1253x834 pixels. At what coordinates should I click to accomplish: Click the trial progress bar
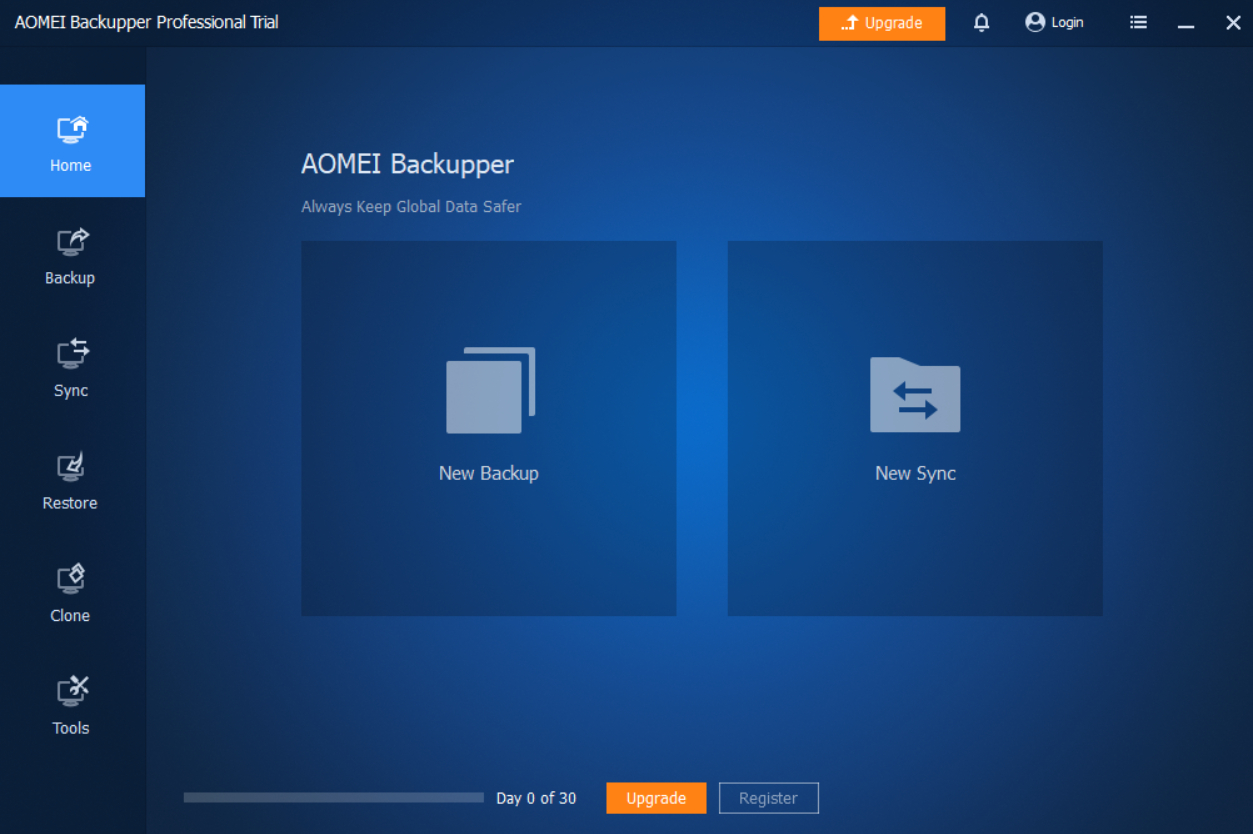pyautogui.click(x=333, y=797)
